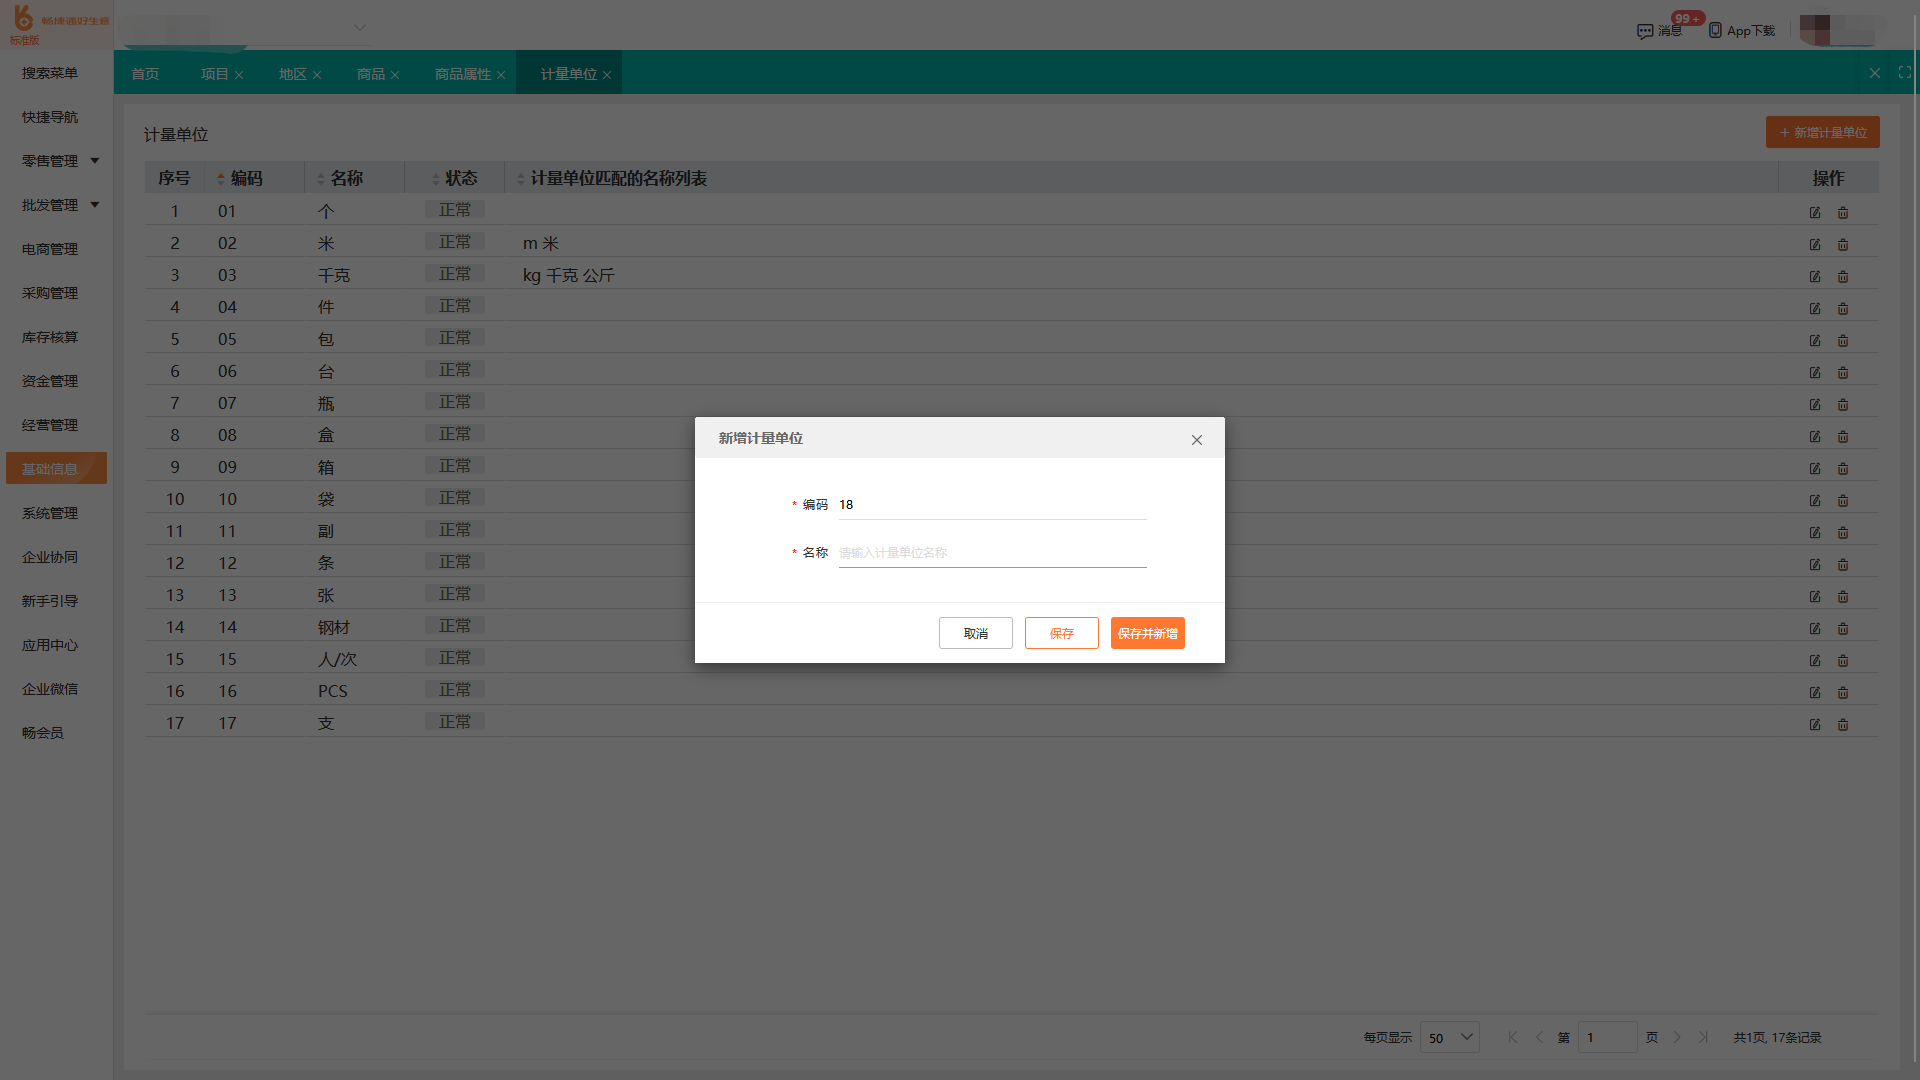The height and width of the screenshot is (1080, 1920).
Task: Click the 取消 cancel button
Action: tap(976, 633)
